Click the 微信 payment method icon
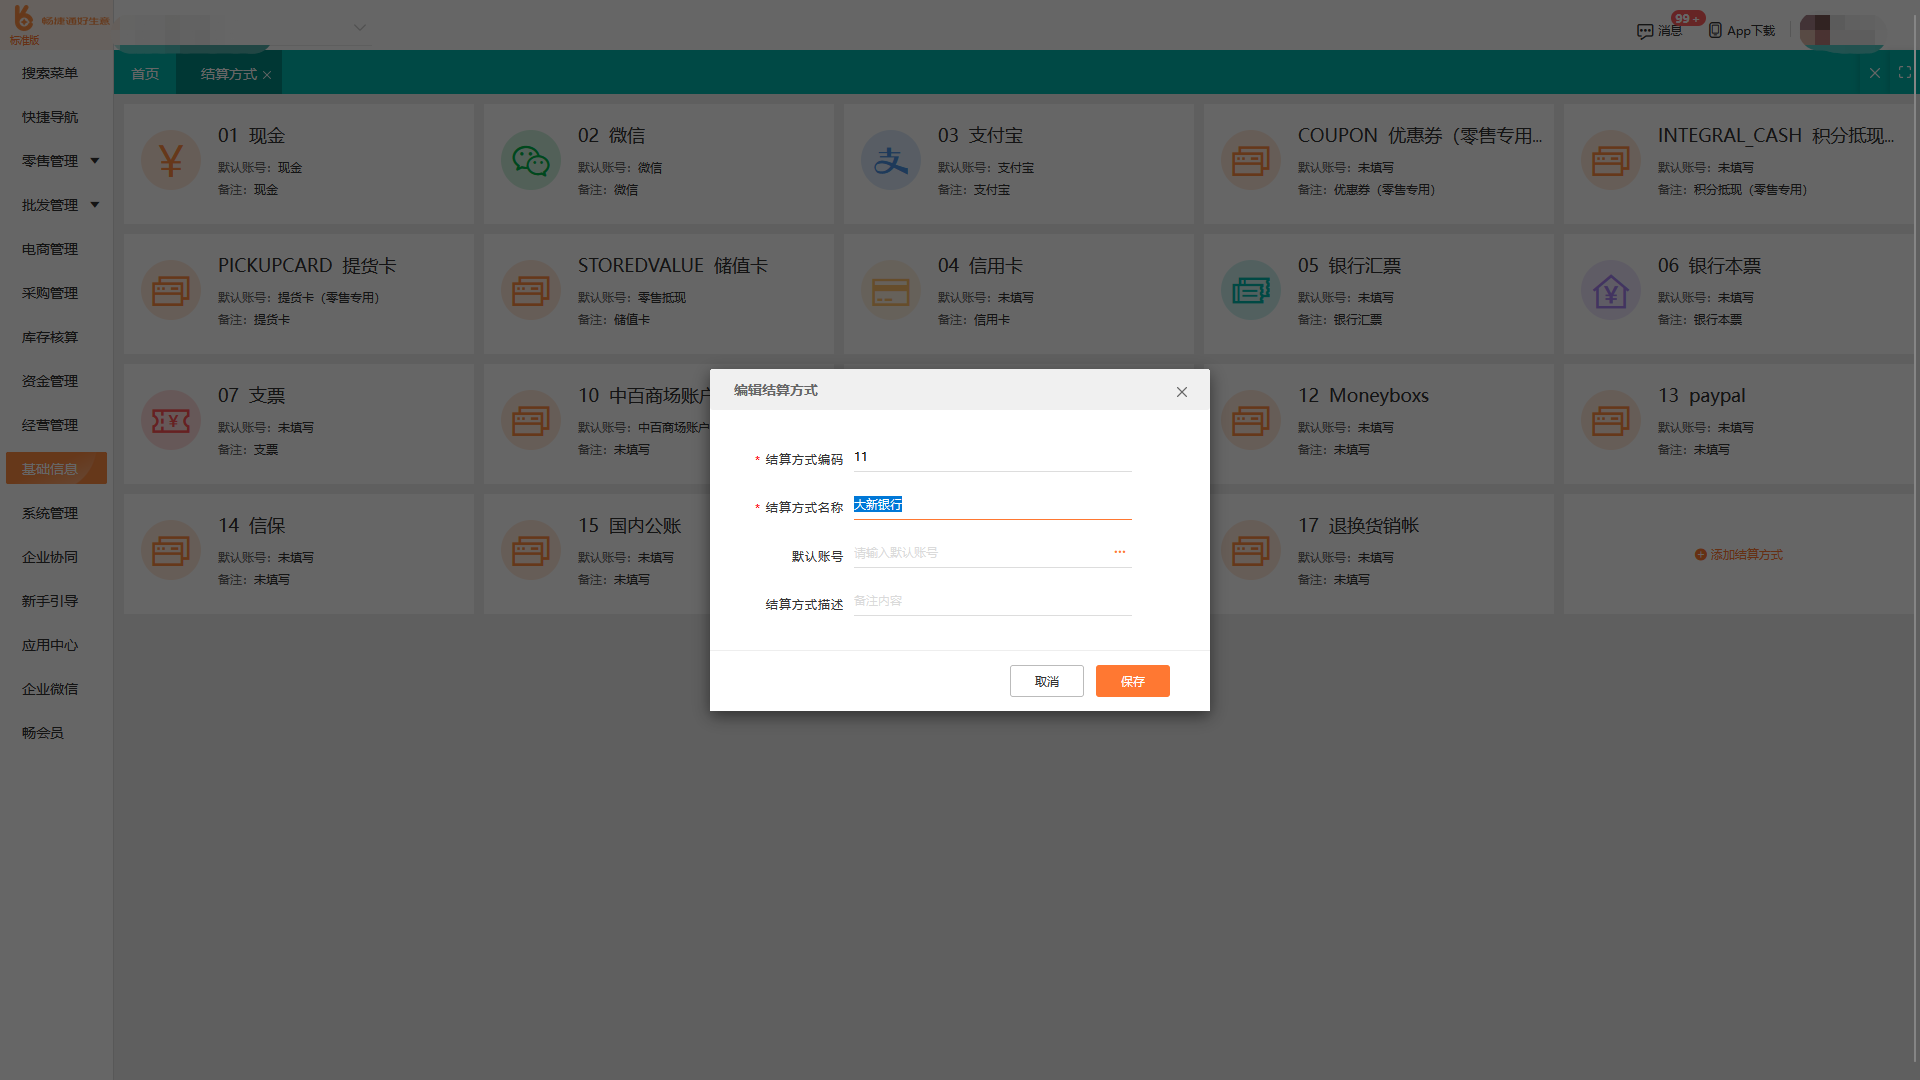 pyautogui.click(x=527, y=160)
